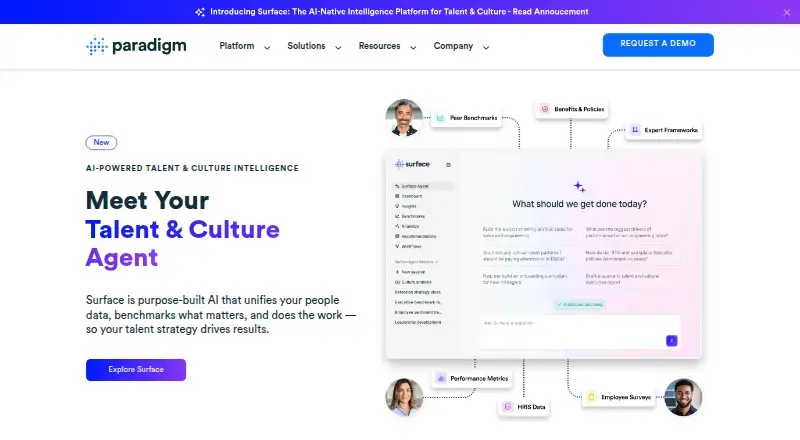Select the Expert Frameworks label
Screen dimensions: 800x440
(x=671, y=130)
